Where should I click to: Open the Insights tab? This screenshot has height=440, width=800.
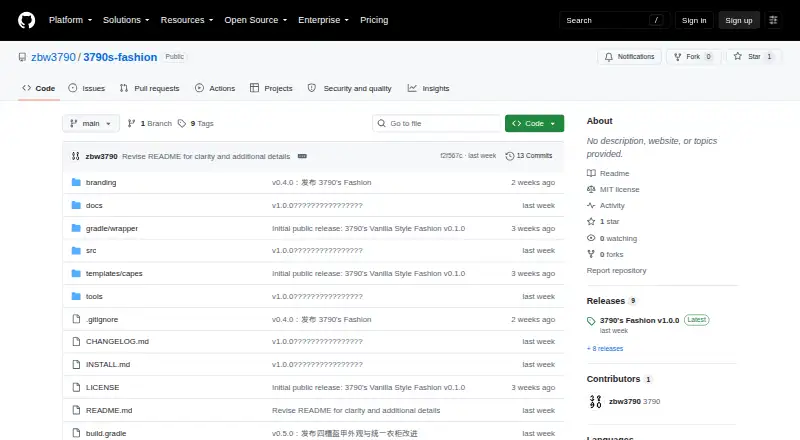coord(429,88)
